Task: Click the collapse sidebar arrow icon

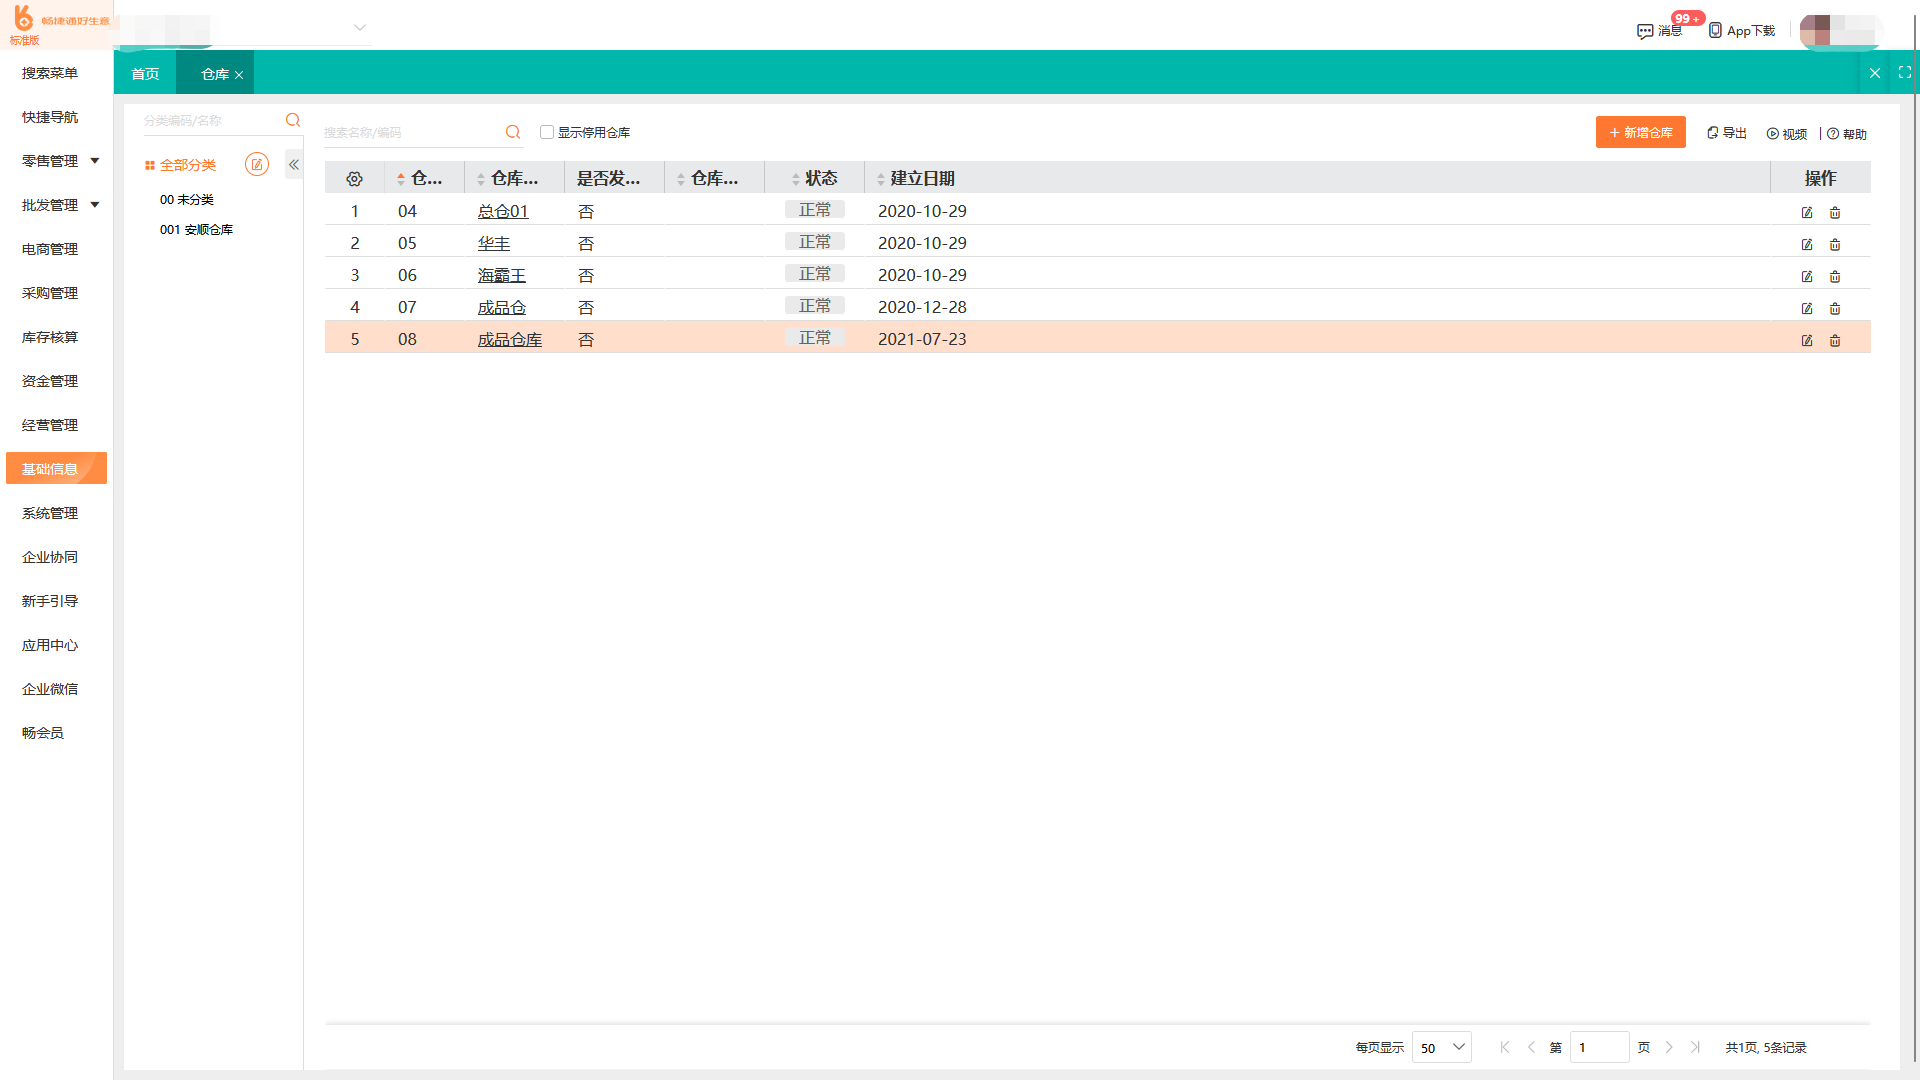Action: (x=294, y=164)
